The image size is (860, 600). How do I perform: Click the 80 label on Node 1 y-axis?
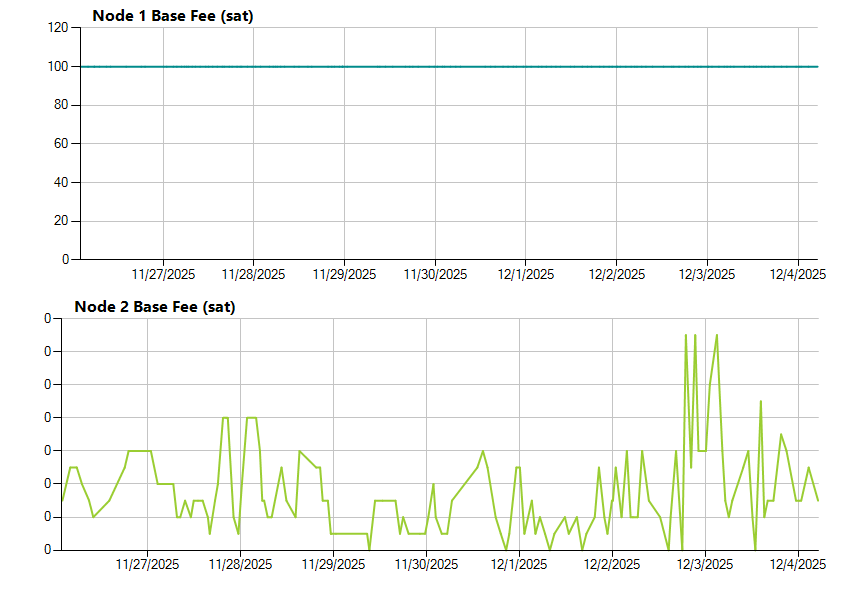(60, 105)
